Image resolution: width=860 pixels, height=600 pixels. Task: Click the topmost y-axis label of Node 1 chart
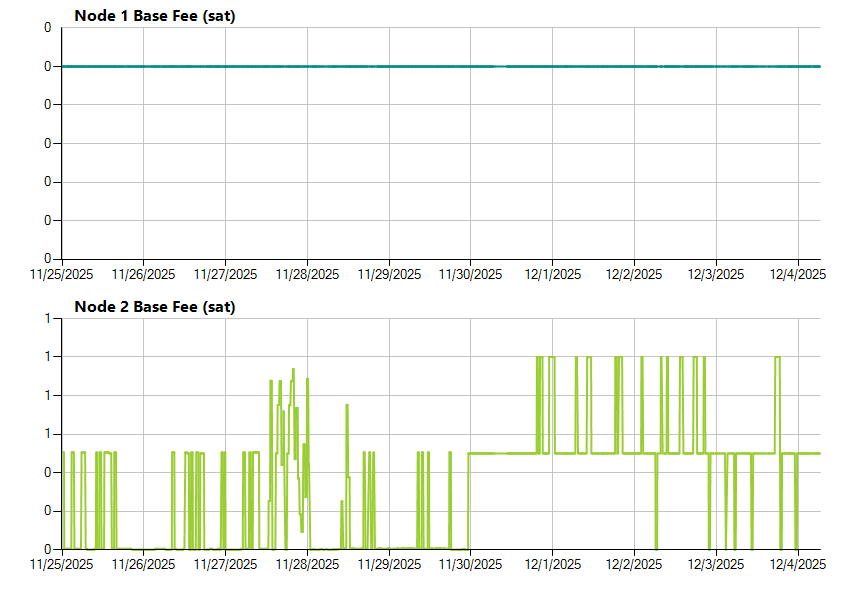pyautogui.click(x=47, y=27)
